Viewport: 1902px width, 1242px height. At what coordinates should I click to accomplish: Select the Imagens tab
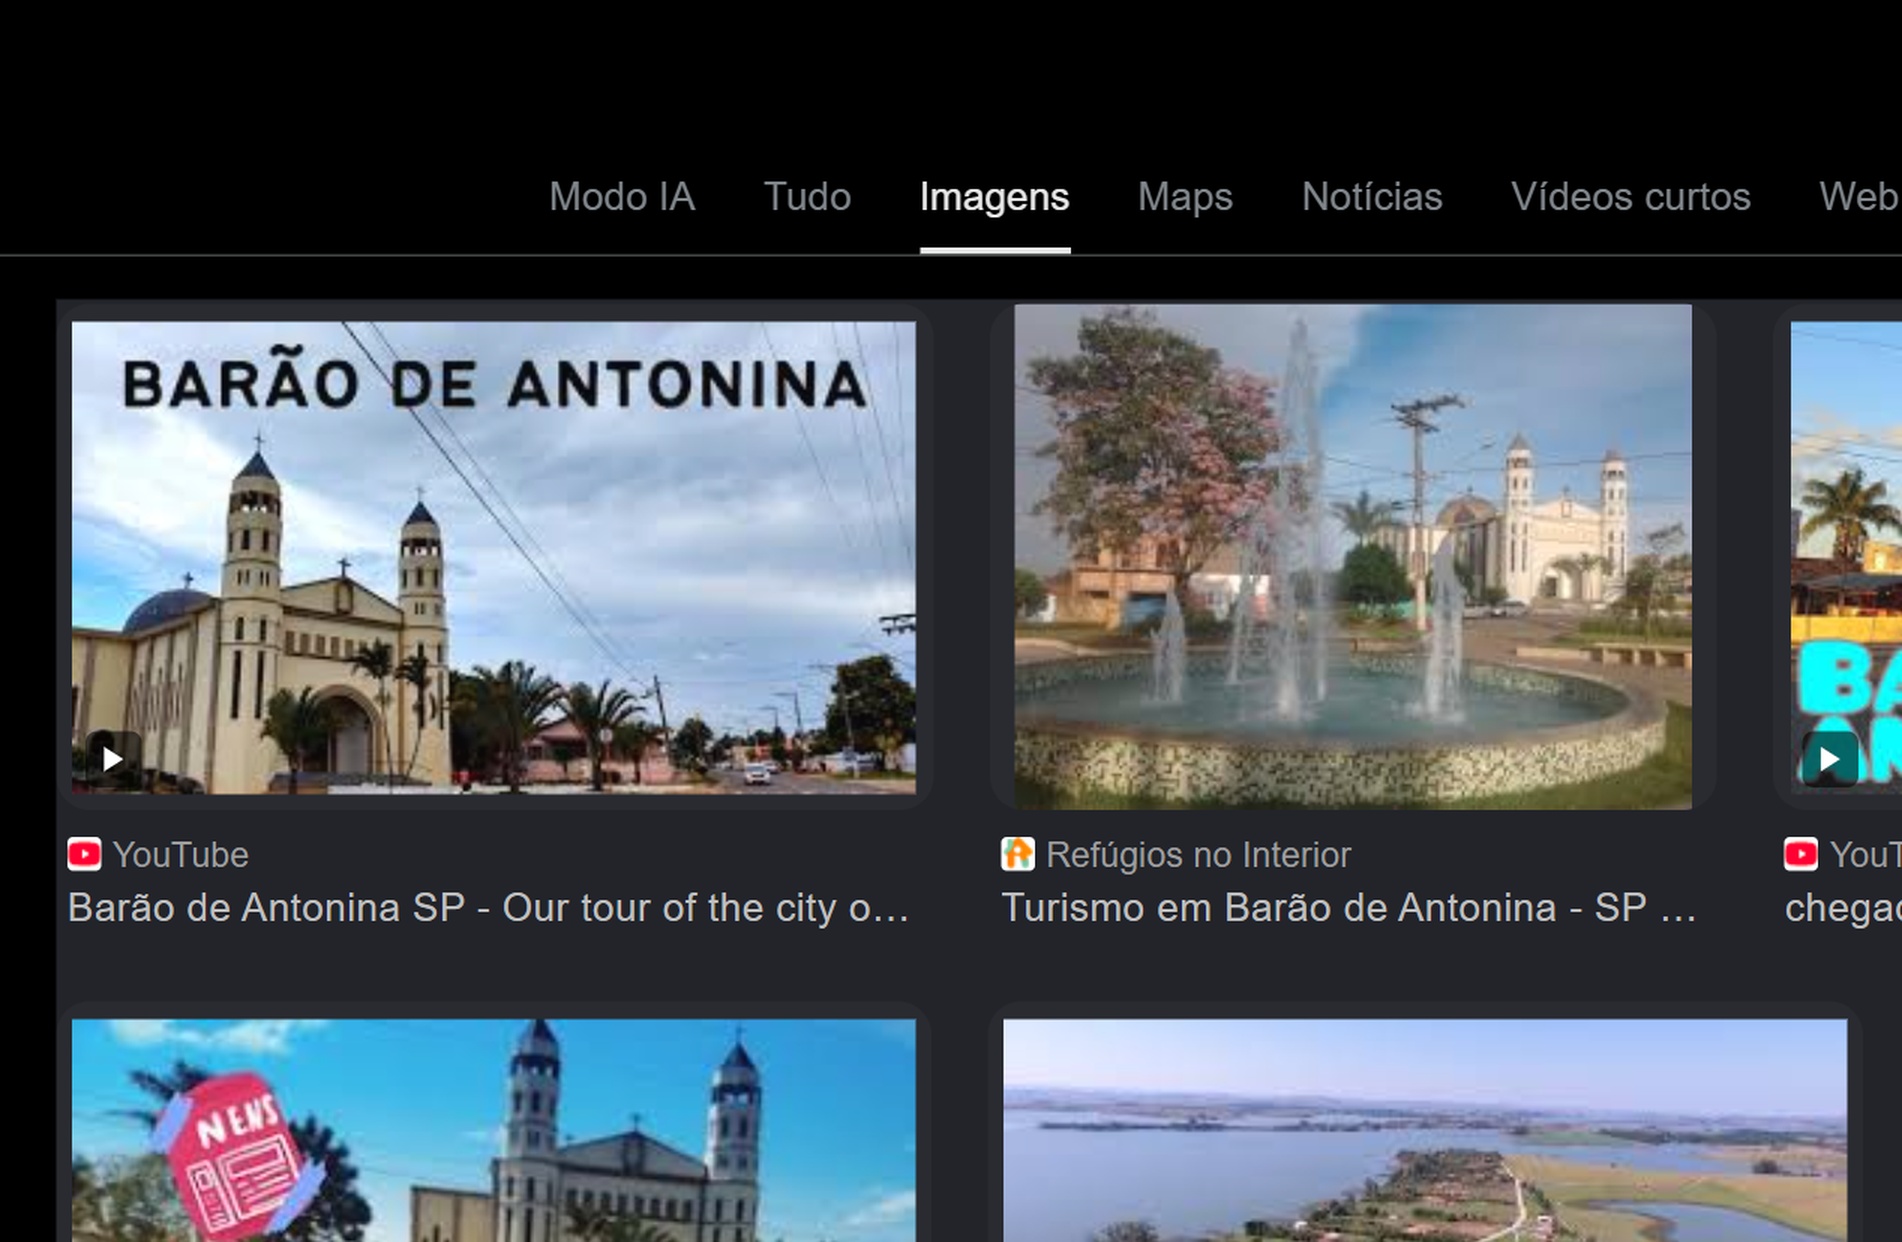(x=994, y=197)
